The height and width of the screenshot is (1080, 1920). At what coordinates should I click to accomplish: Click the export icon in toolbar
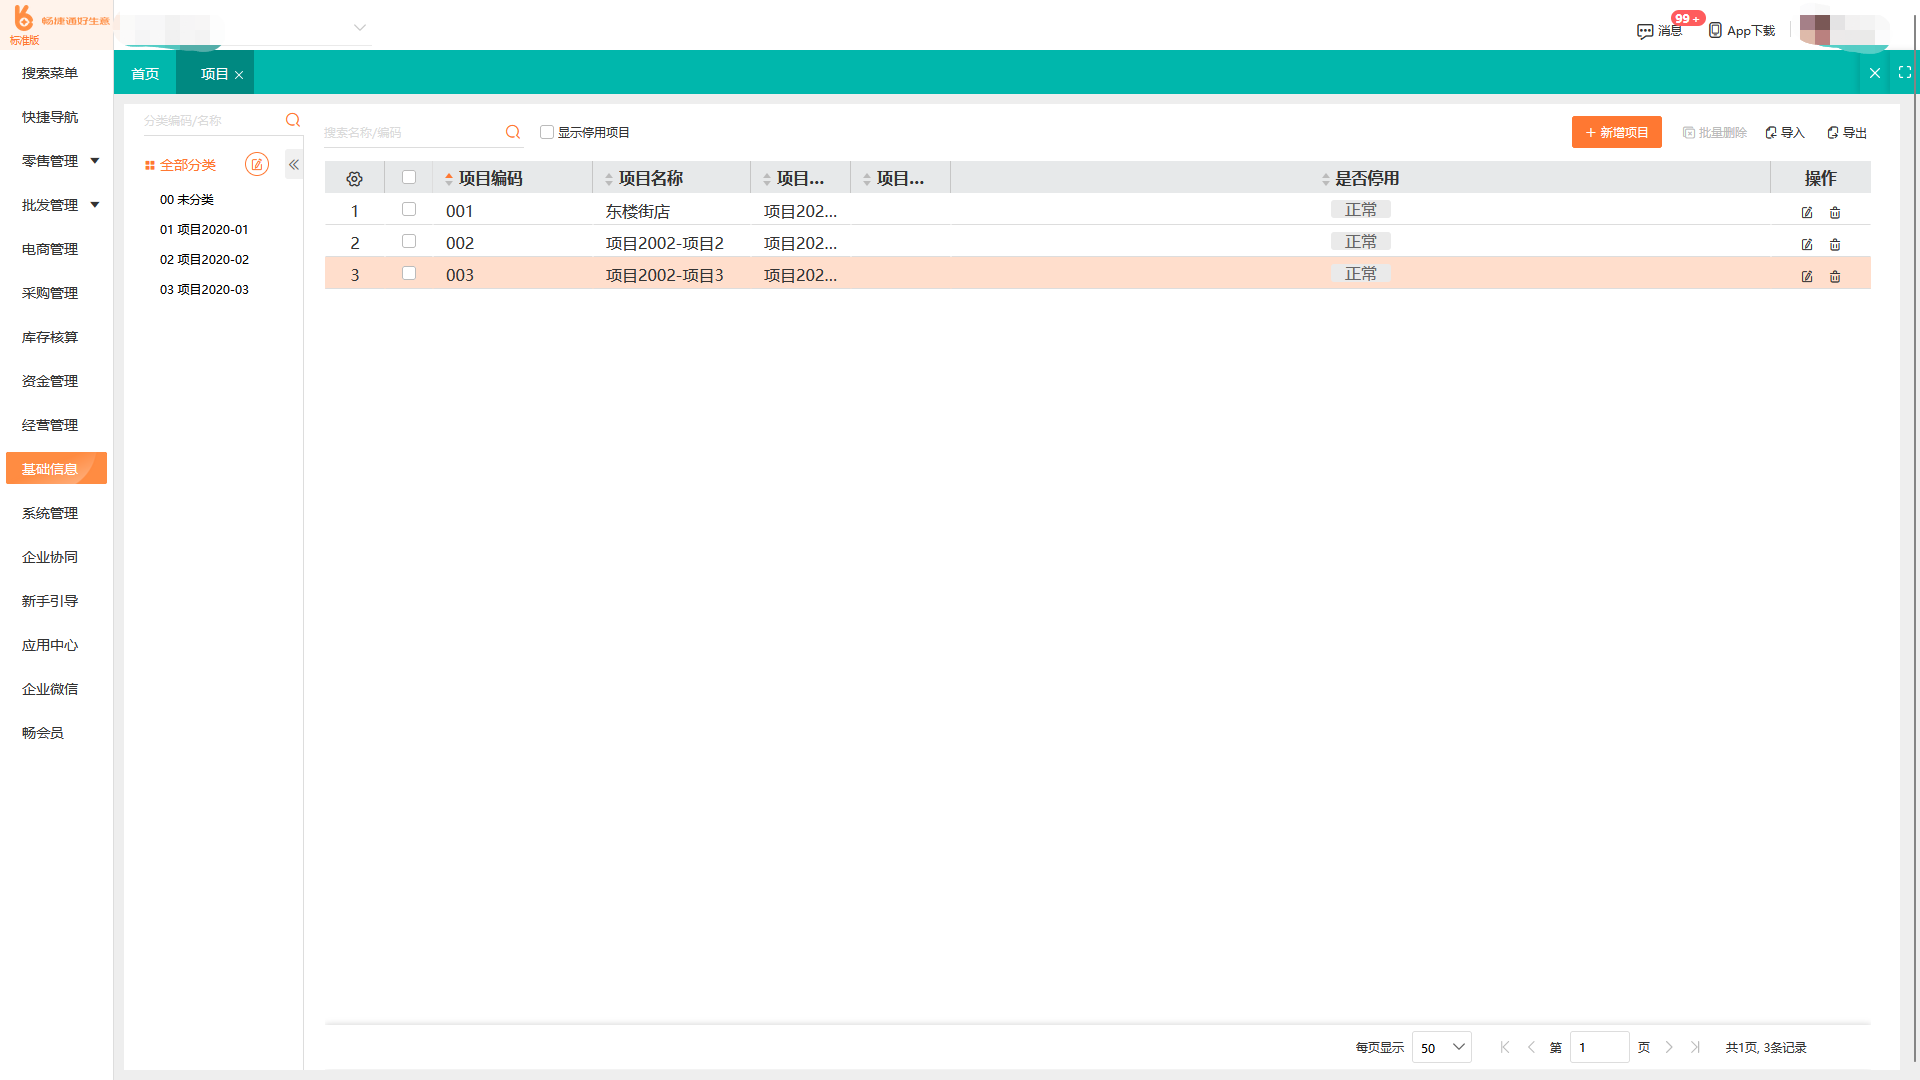(x=1846, y=132)
